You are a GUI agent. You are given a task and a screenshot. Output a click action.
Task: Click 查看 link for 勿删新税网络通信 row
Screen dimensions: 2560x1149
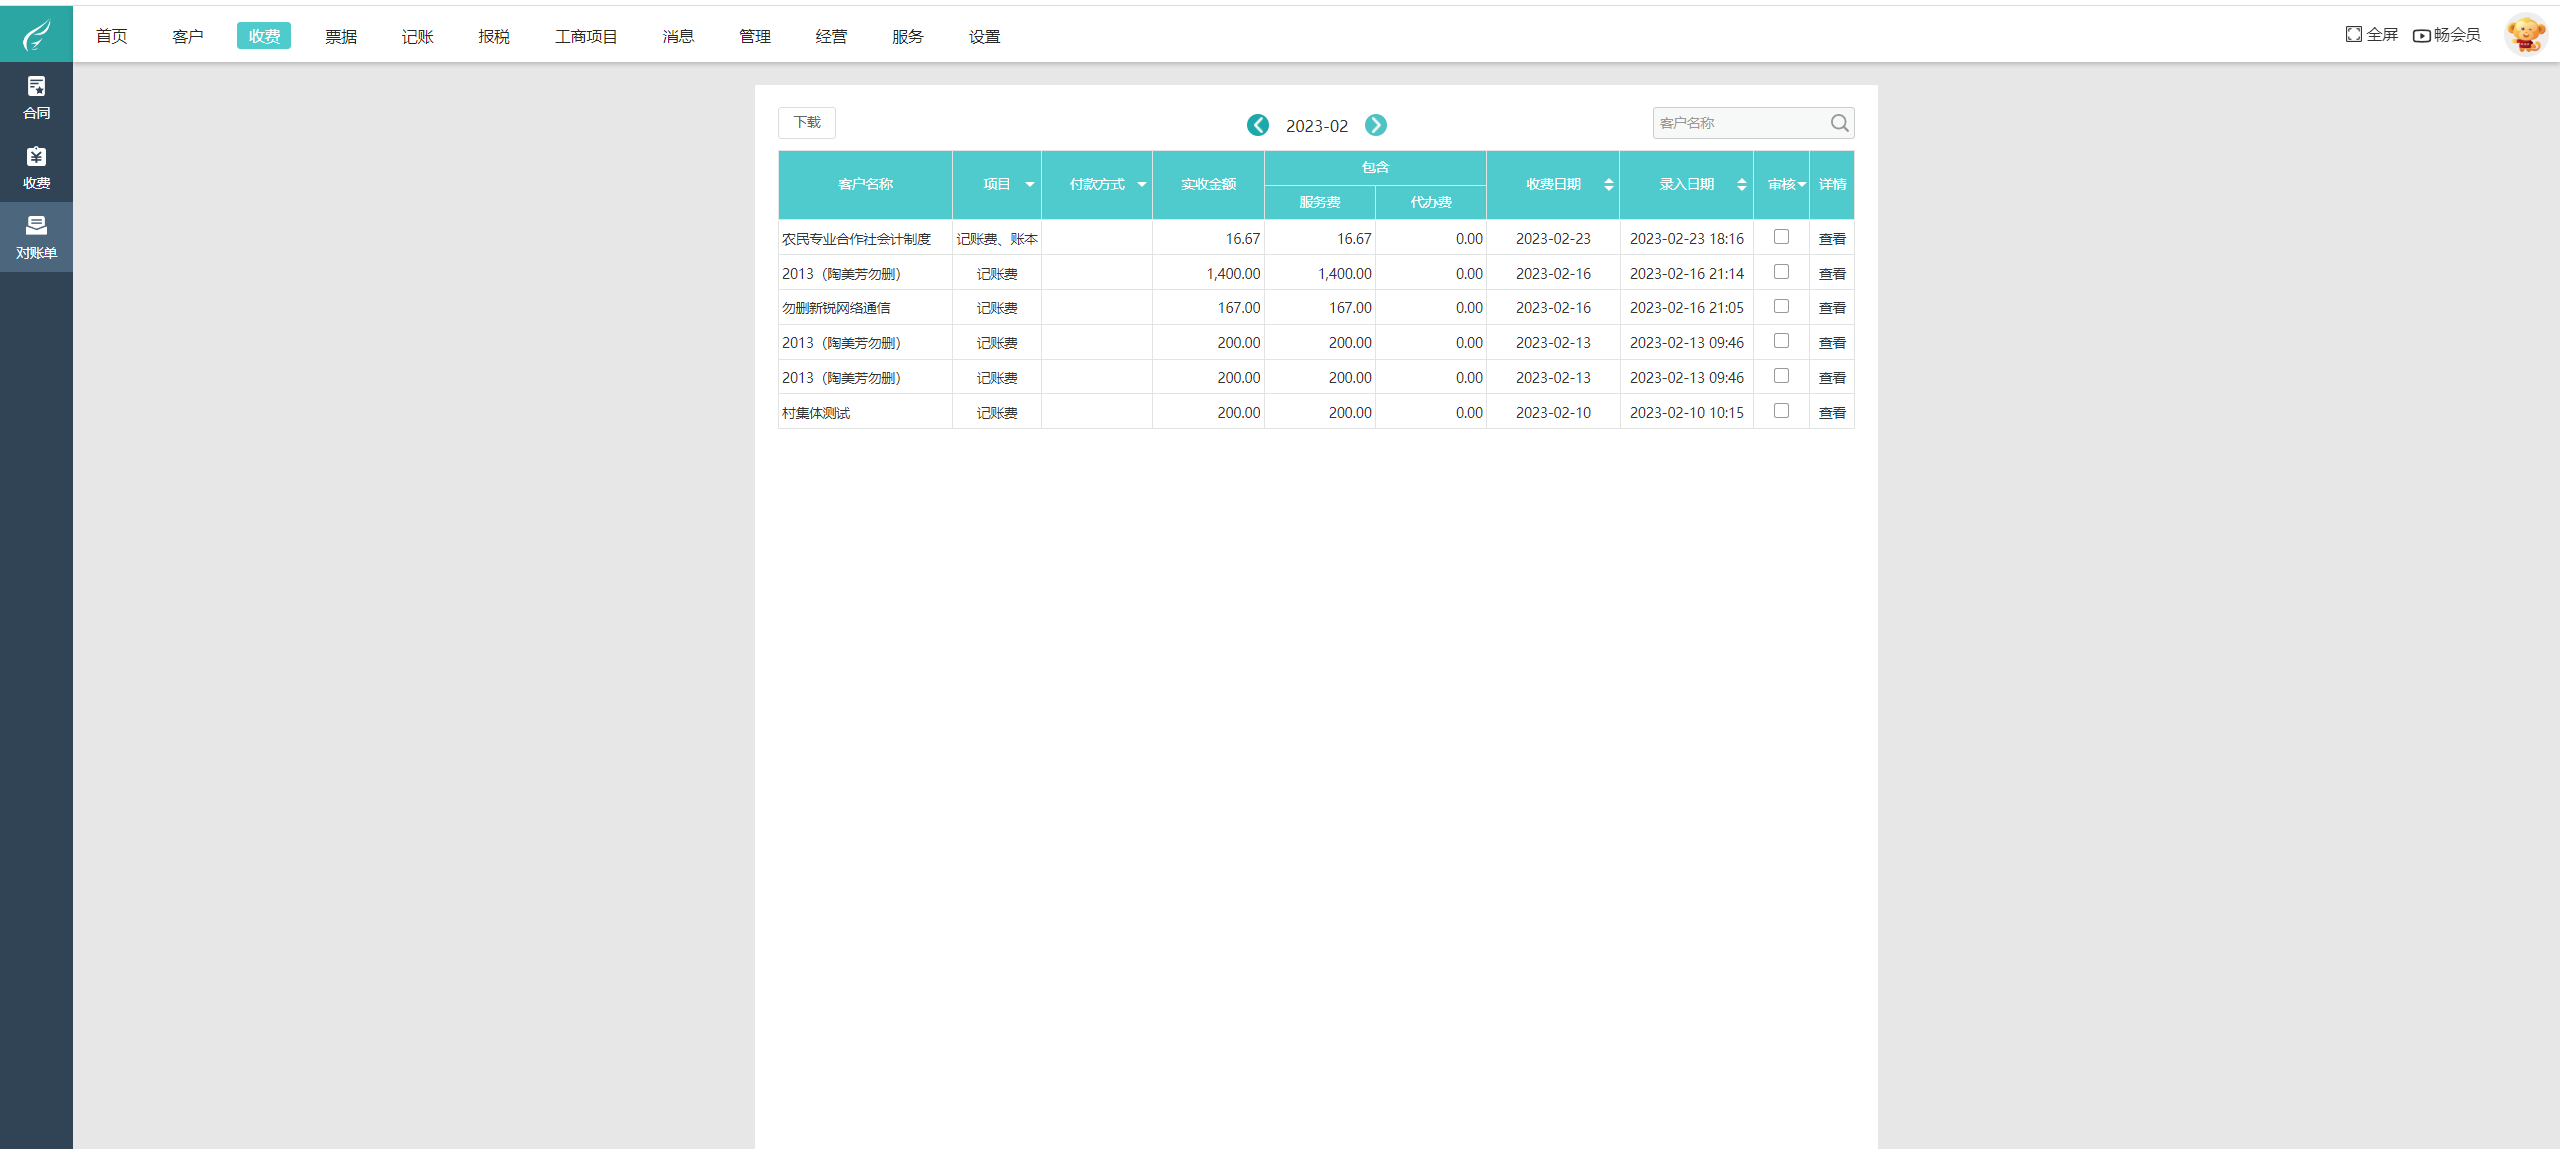click(x=1832, y=307)
